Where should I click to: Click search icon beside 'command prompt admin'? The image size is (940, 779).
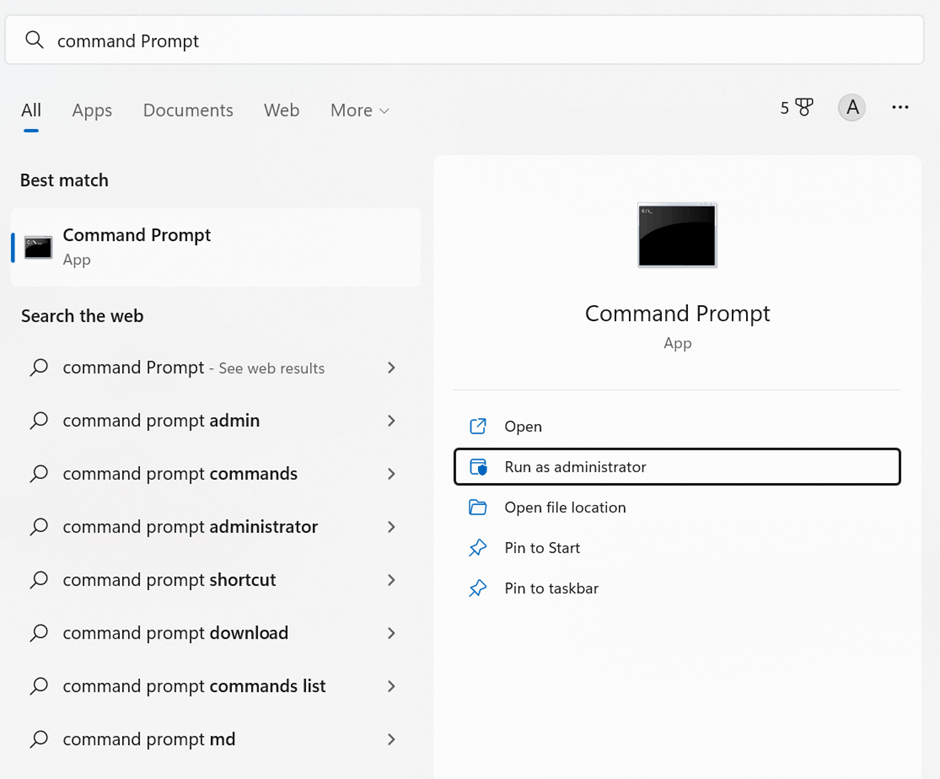(x=39, y=420)
